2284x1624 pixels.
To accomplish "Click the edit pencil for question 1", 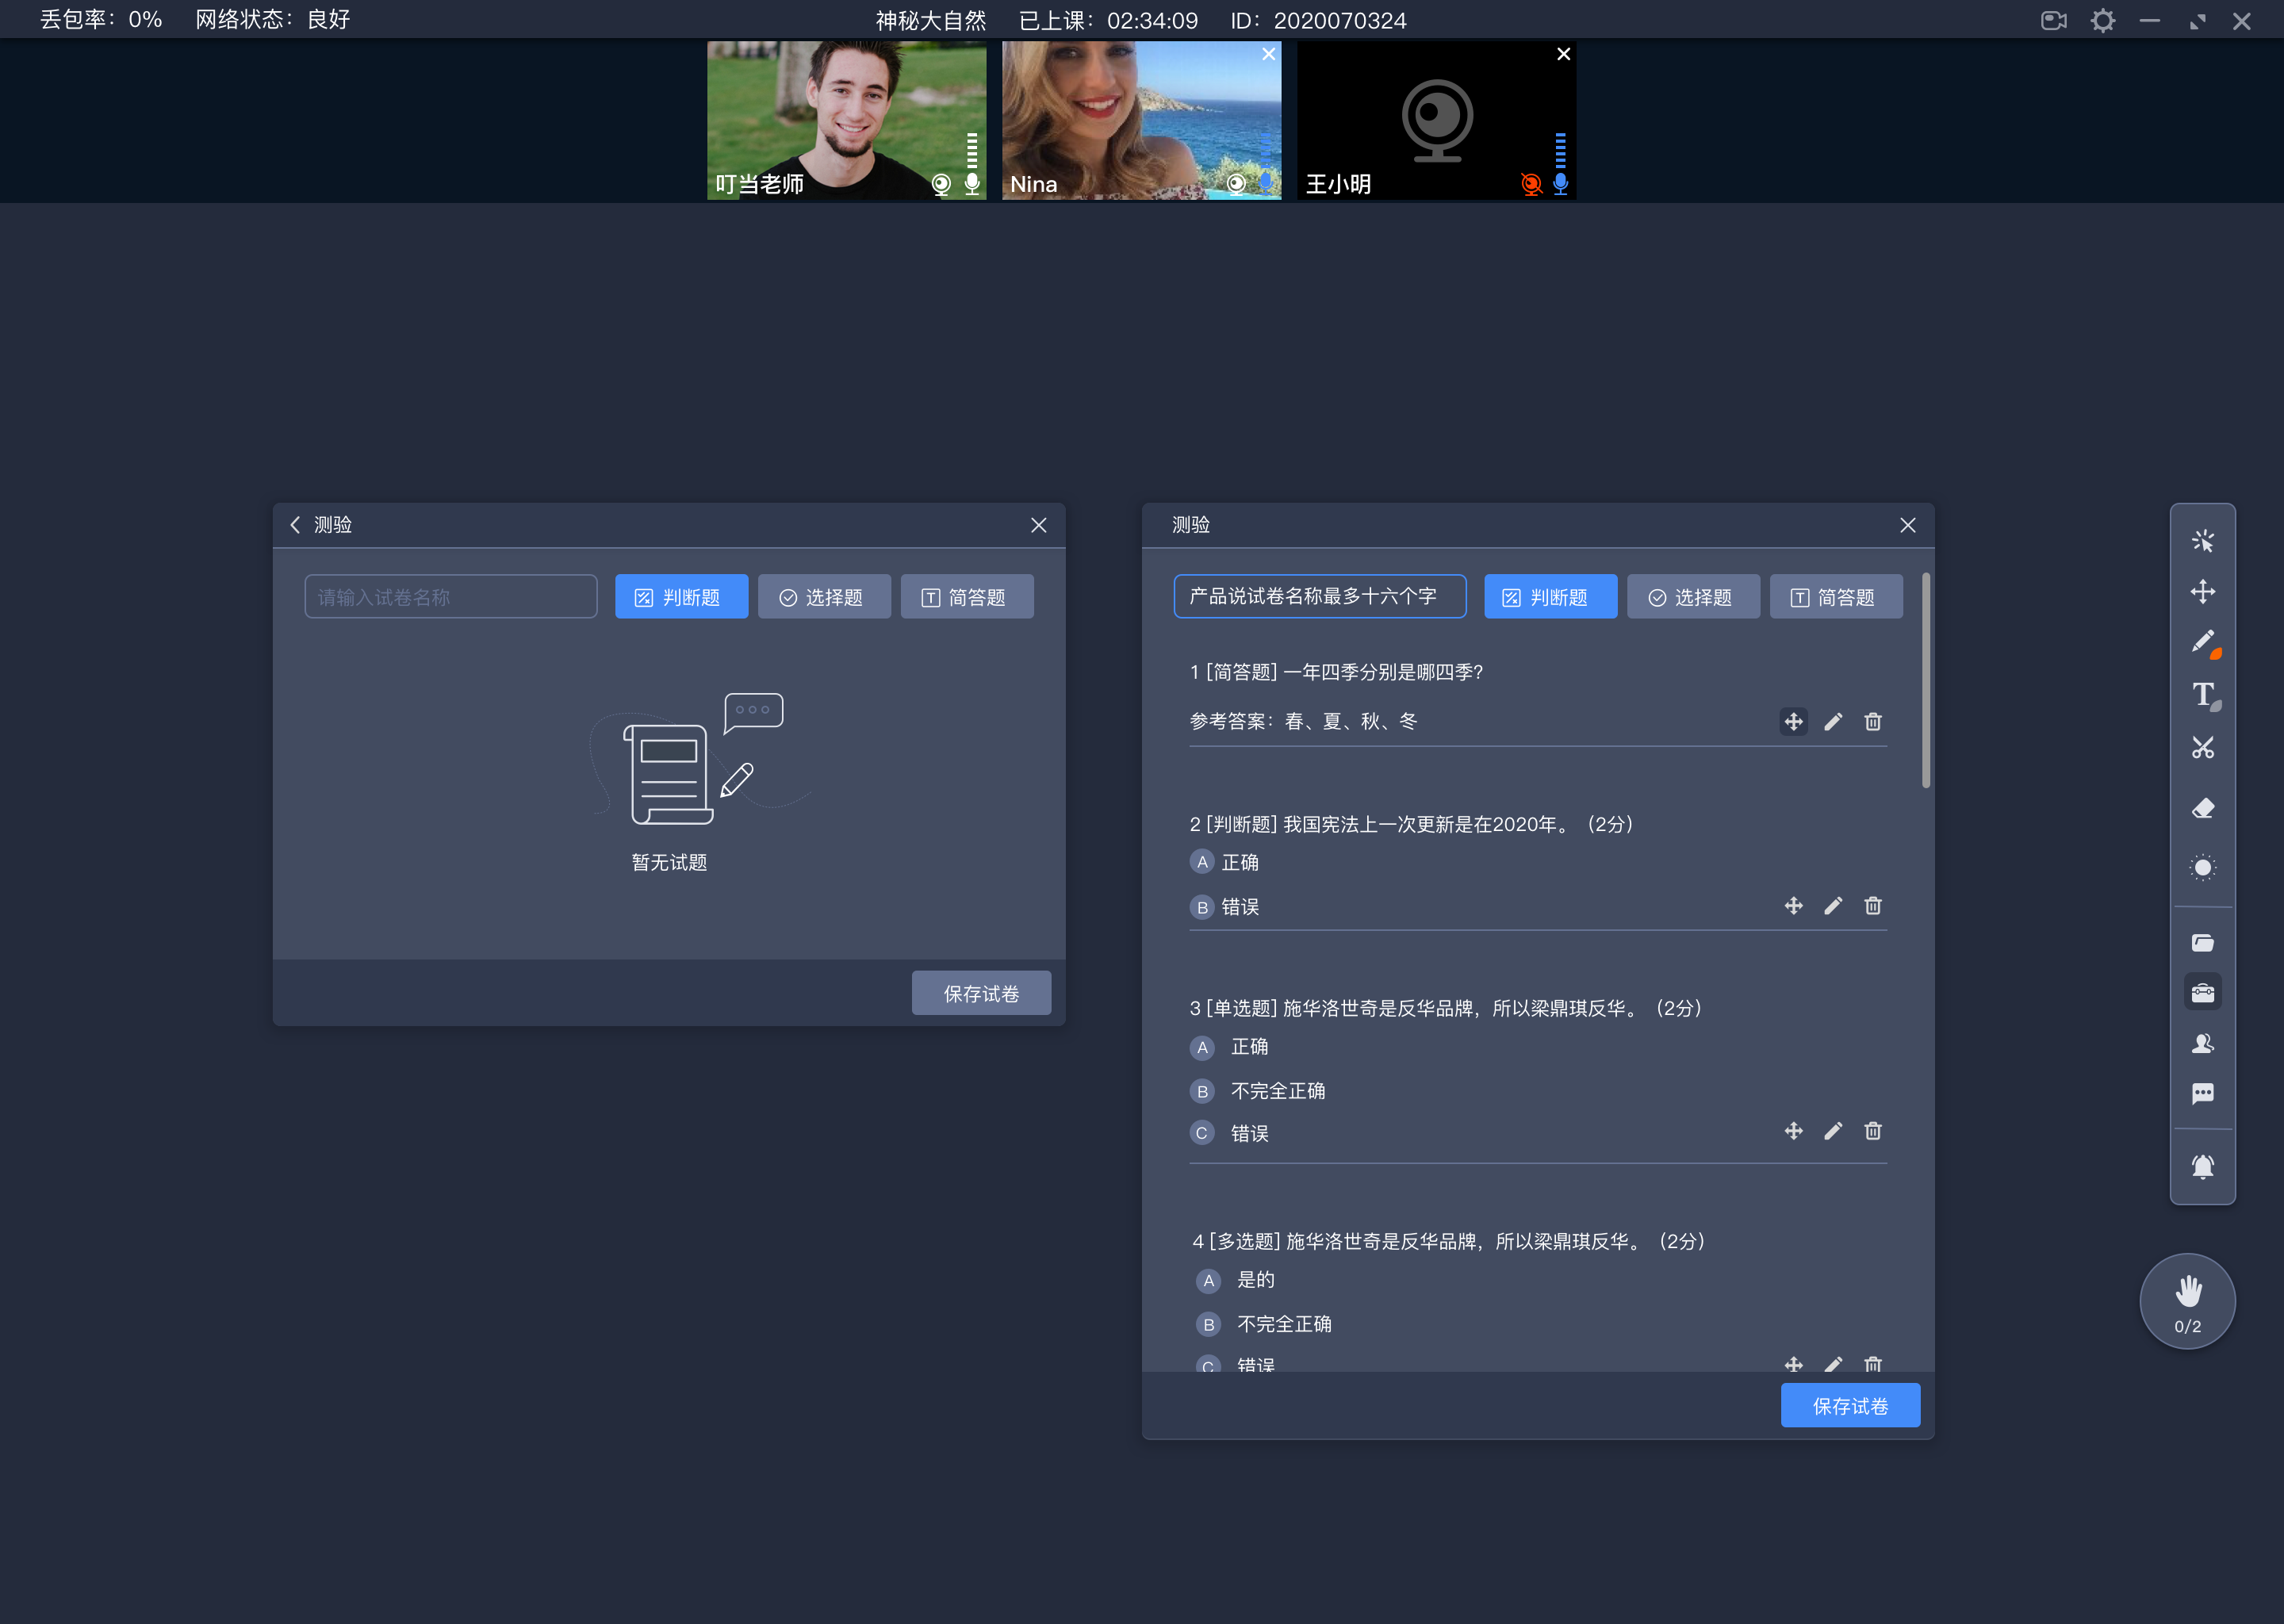I will [x=1833, y=722].
